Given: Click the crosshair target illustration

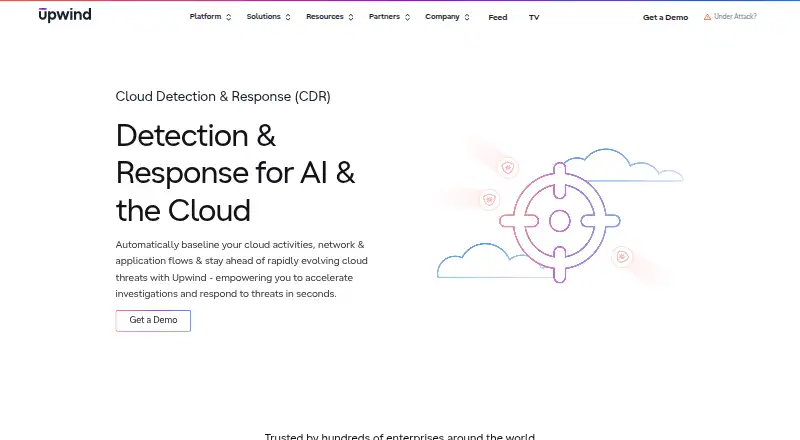Looking at the screenshot, I should click(560, 222).
